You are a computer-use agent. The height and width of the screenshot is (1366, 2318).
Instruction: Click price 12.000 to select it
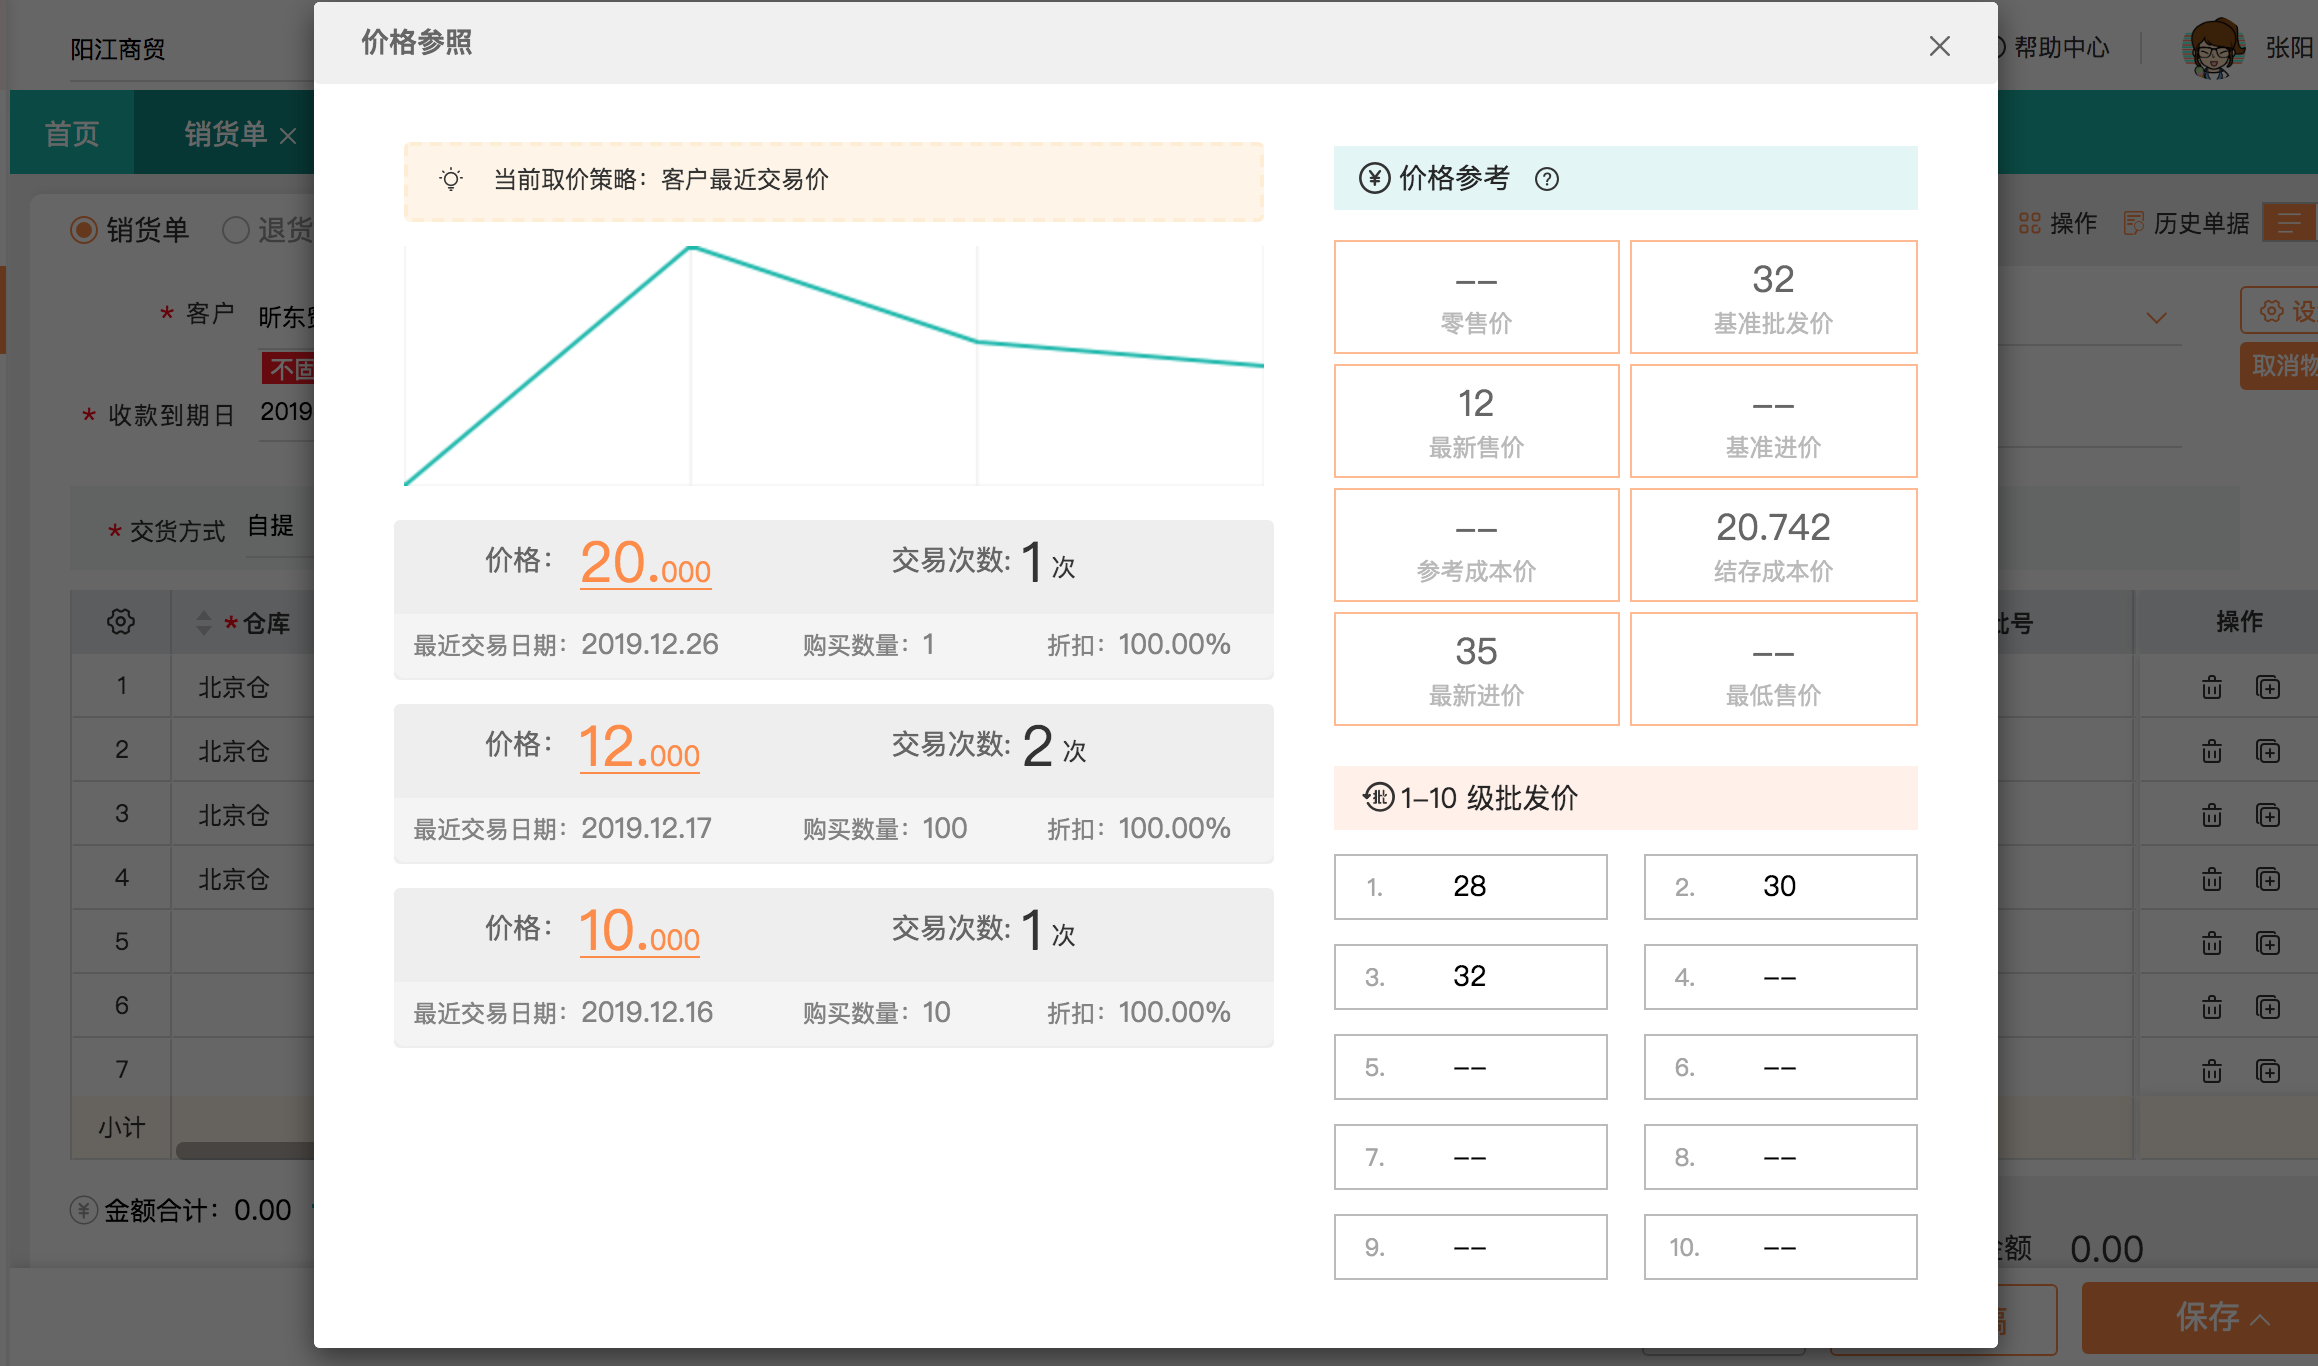pyautogui.click(x=642, y=751)
